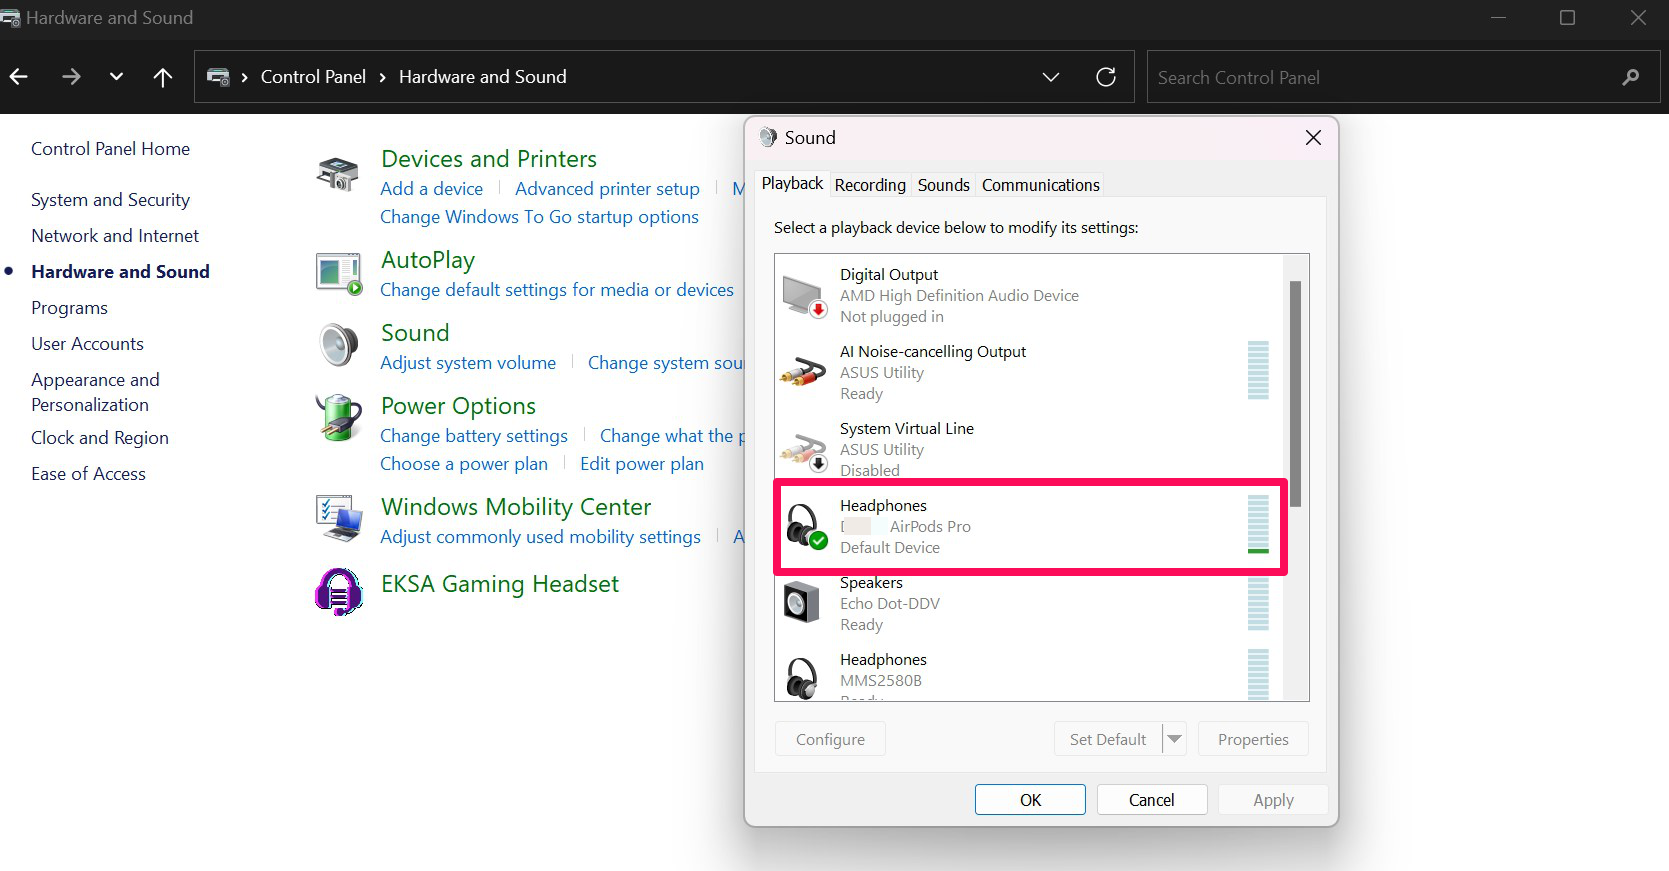Open Network and Internet category
1669x871 pixels.
115,236
